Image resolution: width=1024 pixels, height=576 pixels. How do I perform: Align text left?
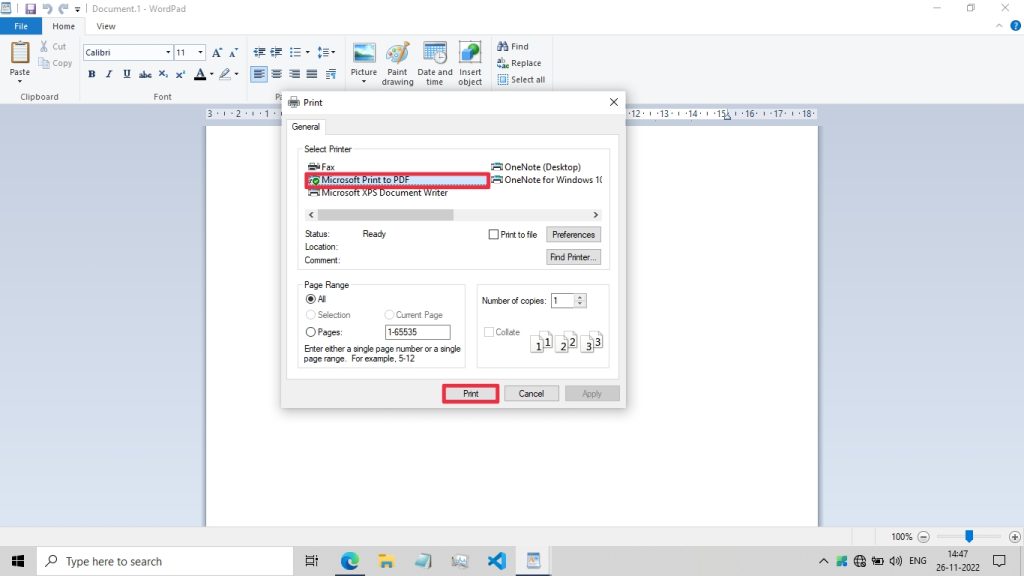click(x=259, y=74)
